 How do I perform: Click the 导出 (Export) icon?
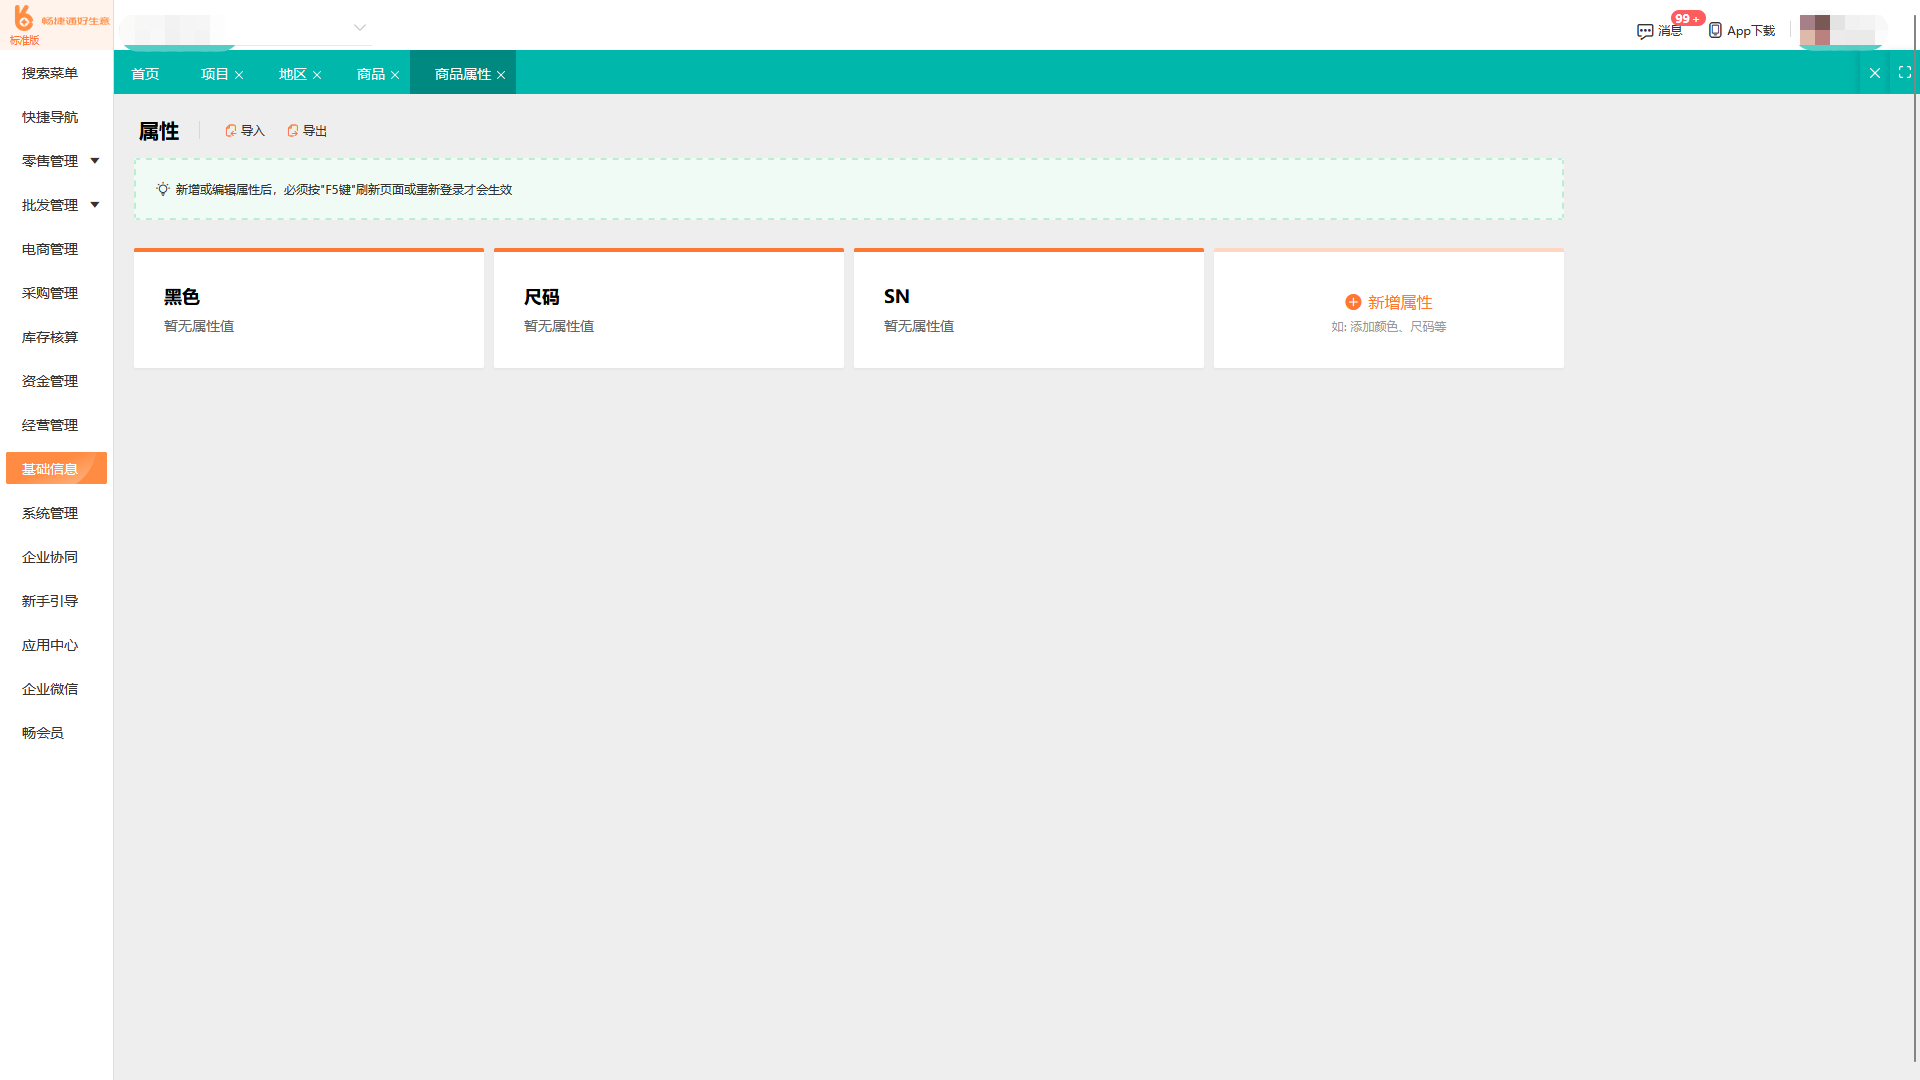293,131
